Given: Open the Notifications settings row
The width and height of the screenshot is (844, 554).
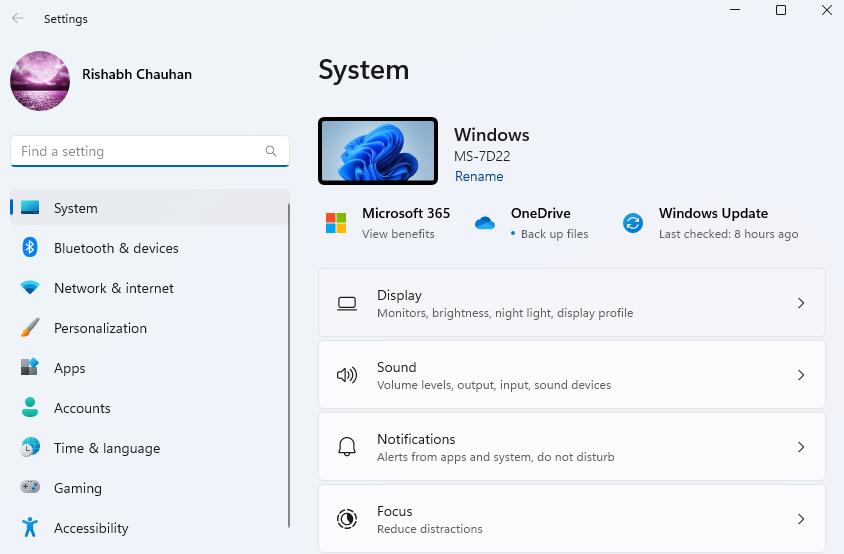Looking at the screenshot, I should (572, 447).
